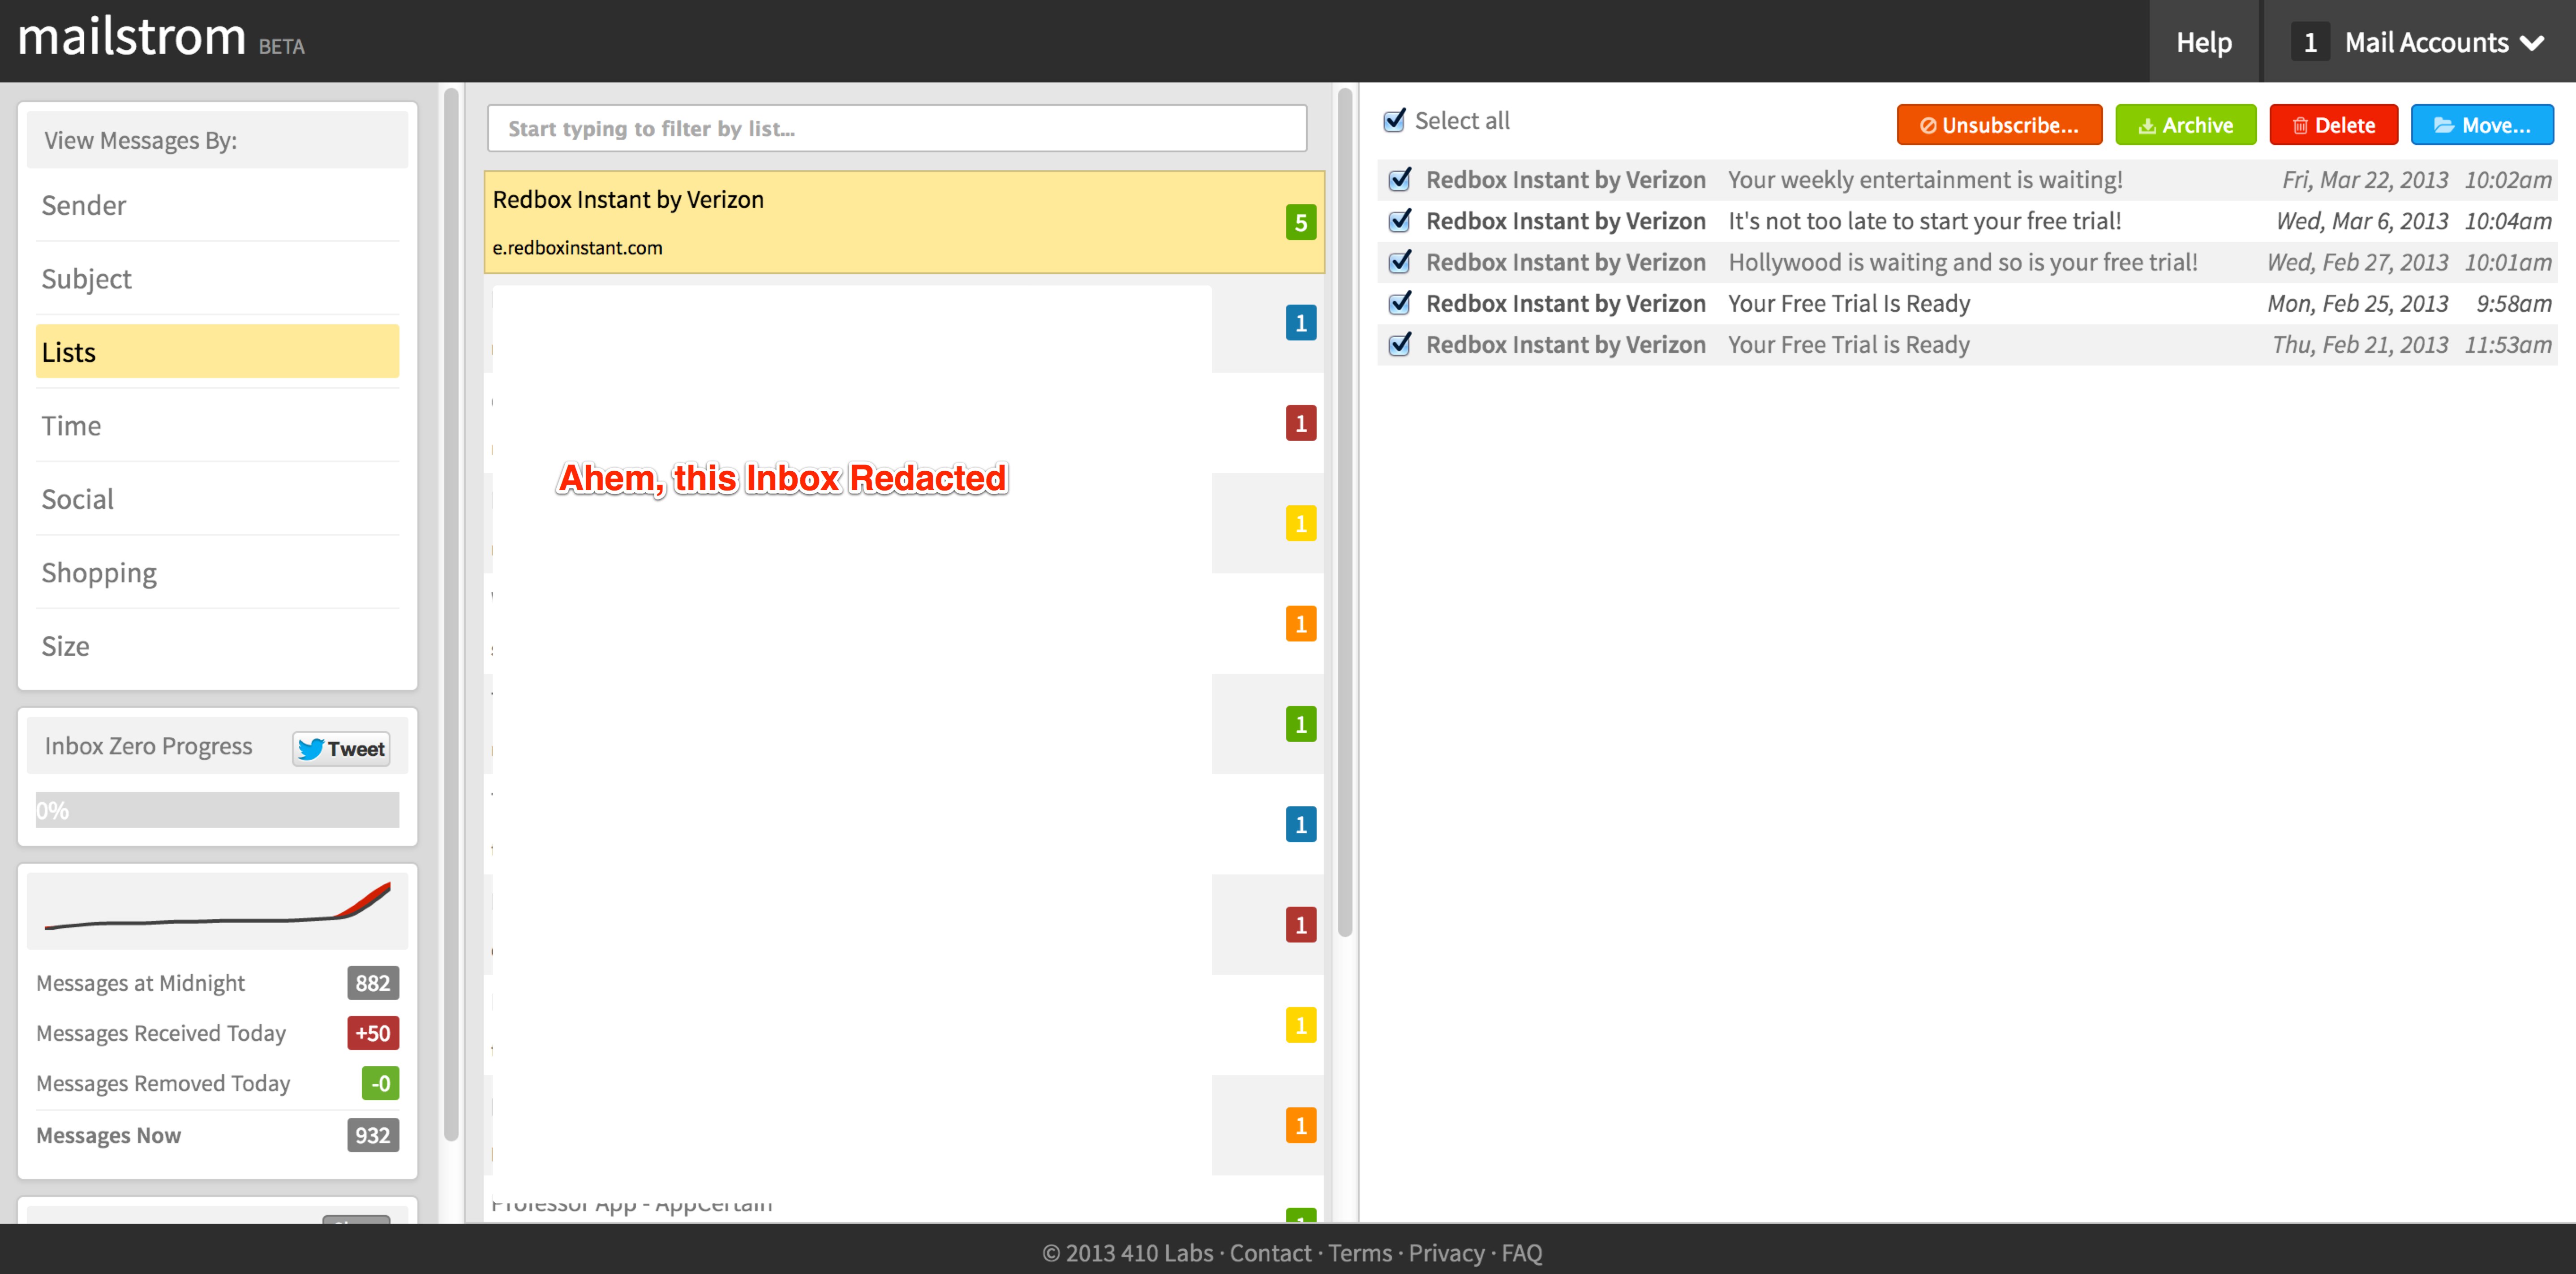Open the Contact link in footer
Screen dimensions: 2576x1274
pos(1270,1252)
